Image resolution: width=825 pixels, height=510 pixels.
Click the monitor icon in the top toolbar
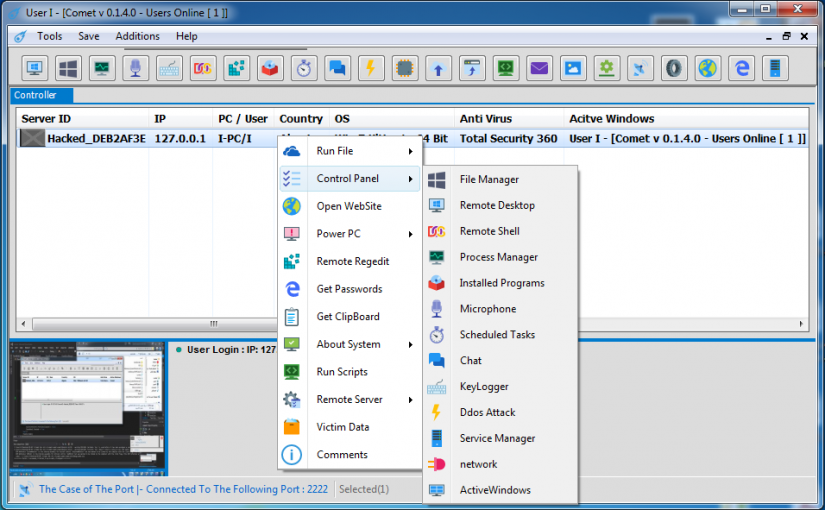click(35, 68)
